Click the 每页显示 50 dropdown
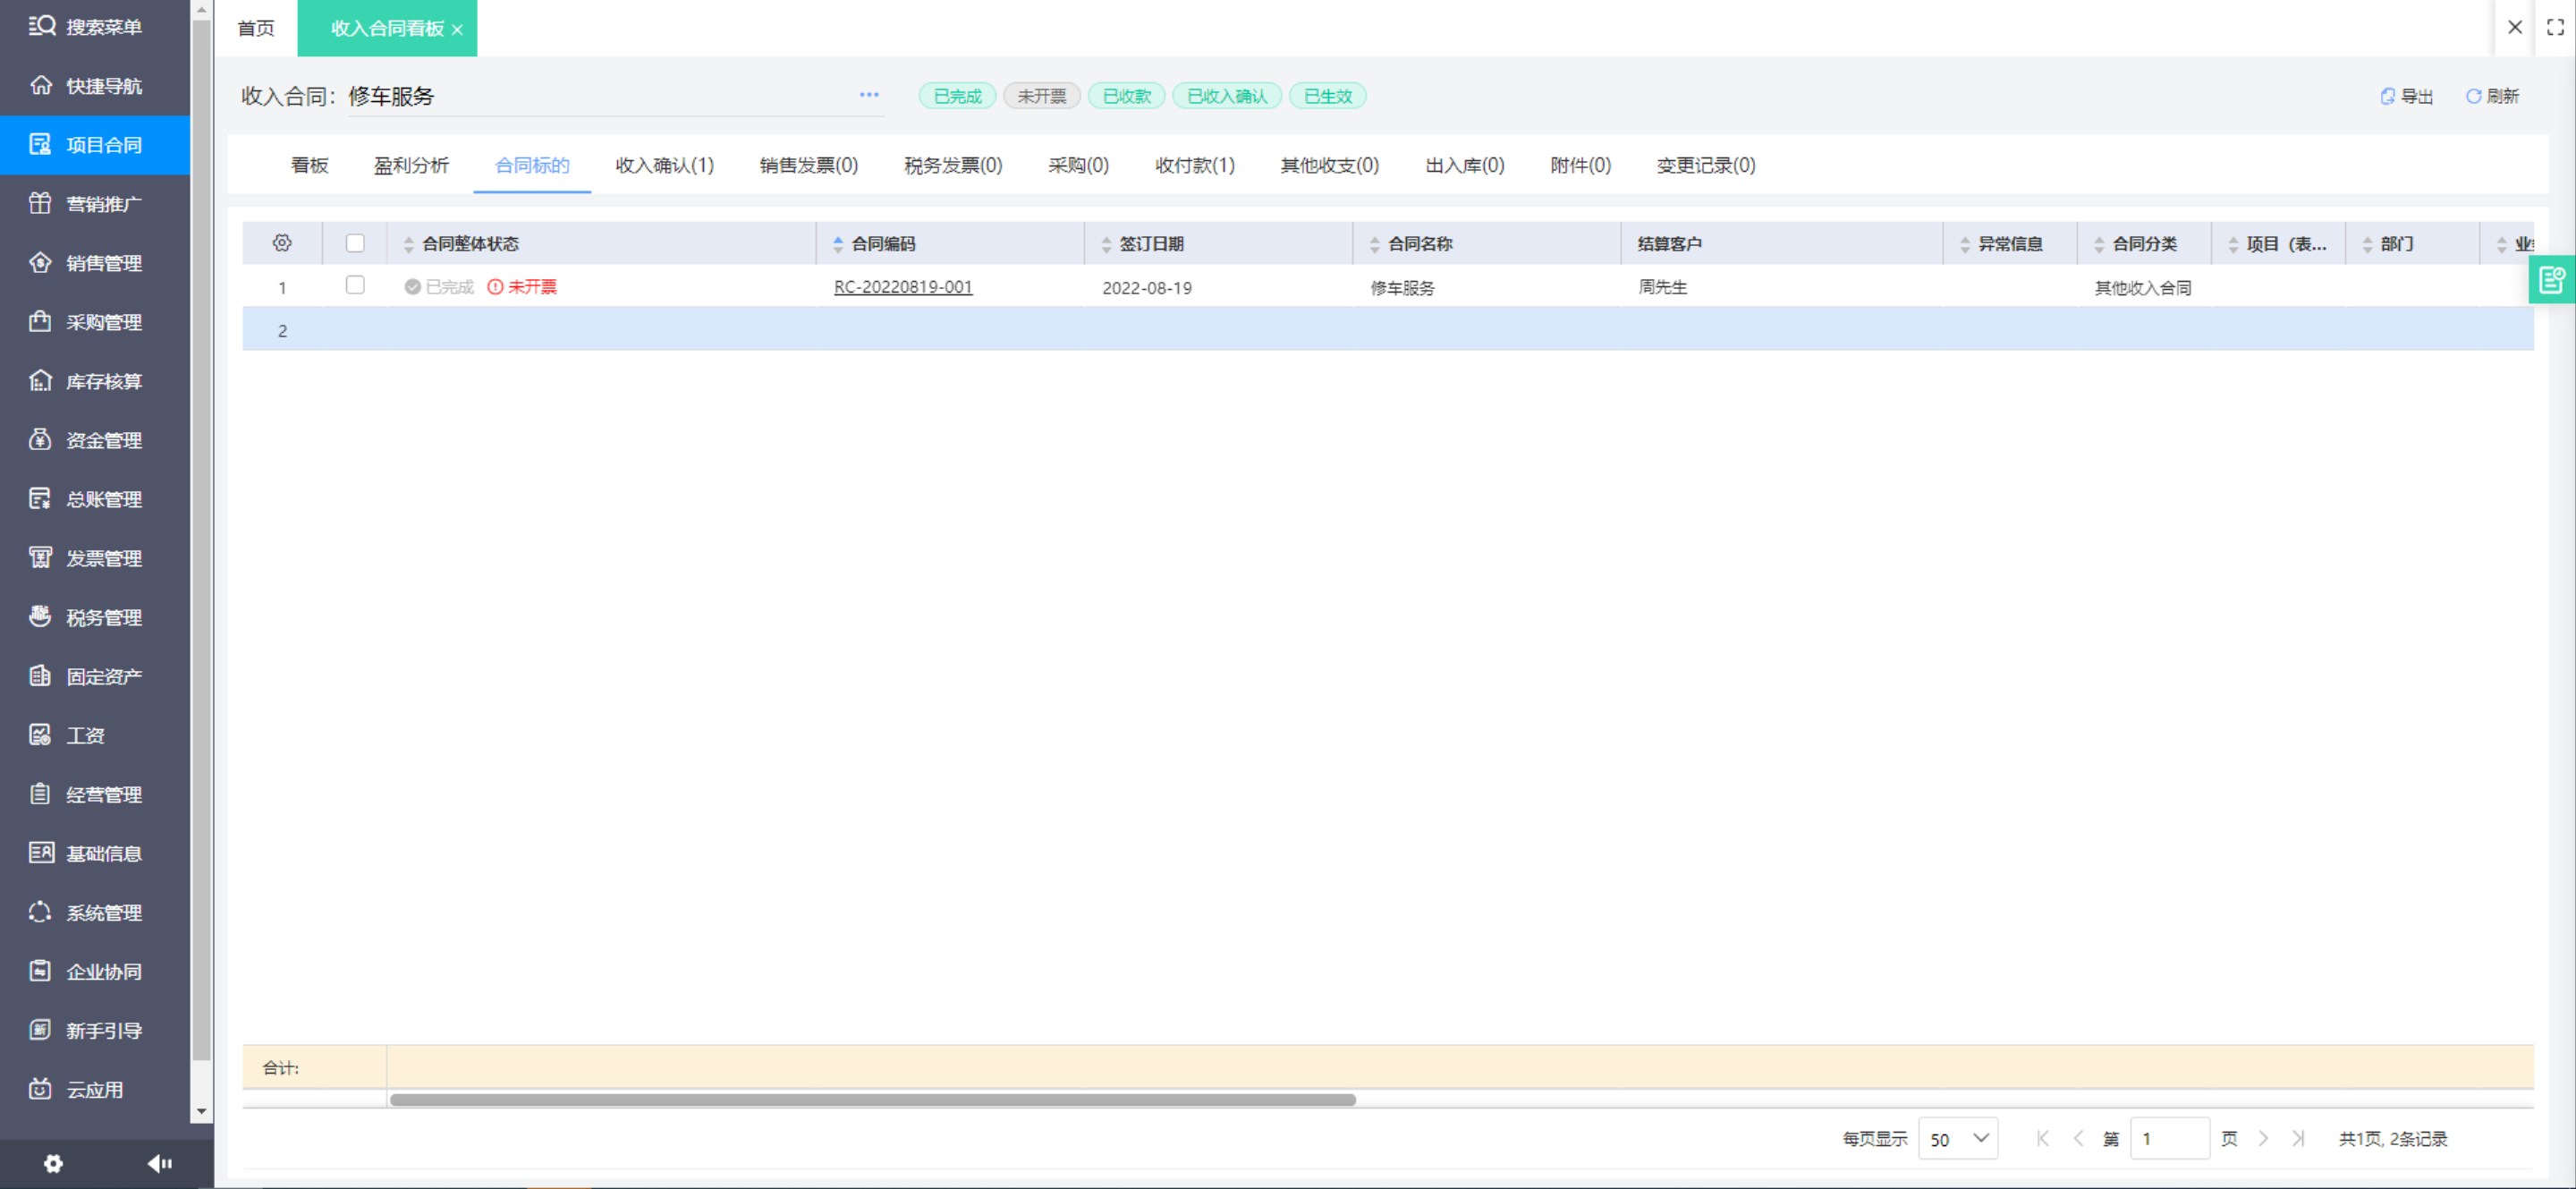 tap(1958, 1138)
